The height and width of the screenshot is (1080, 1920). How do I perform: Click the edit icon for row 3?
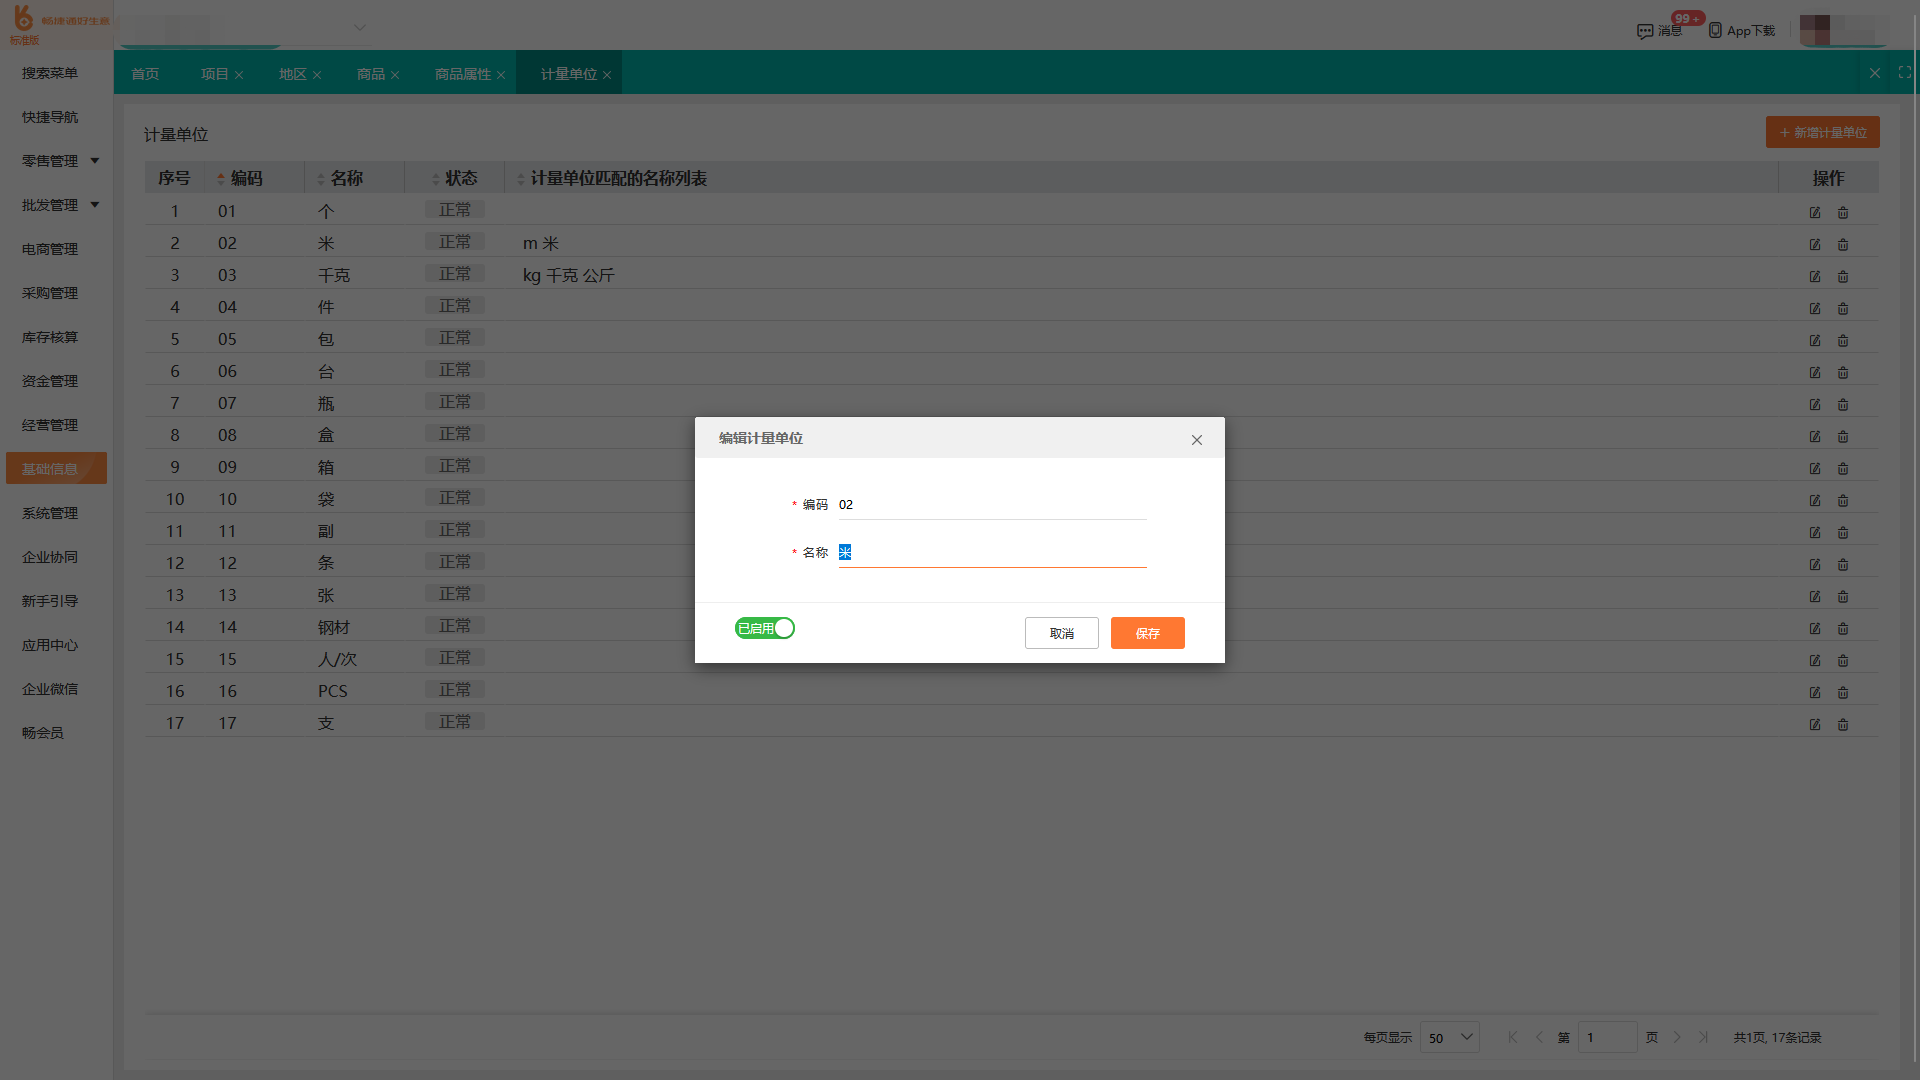[1815, 276]
